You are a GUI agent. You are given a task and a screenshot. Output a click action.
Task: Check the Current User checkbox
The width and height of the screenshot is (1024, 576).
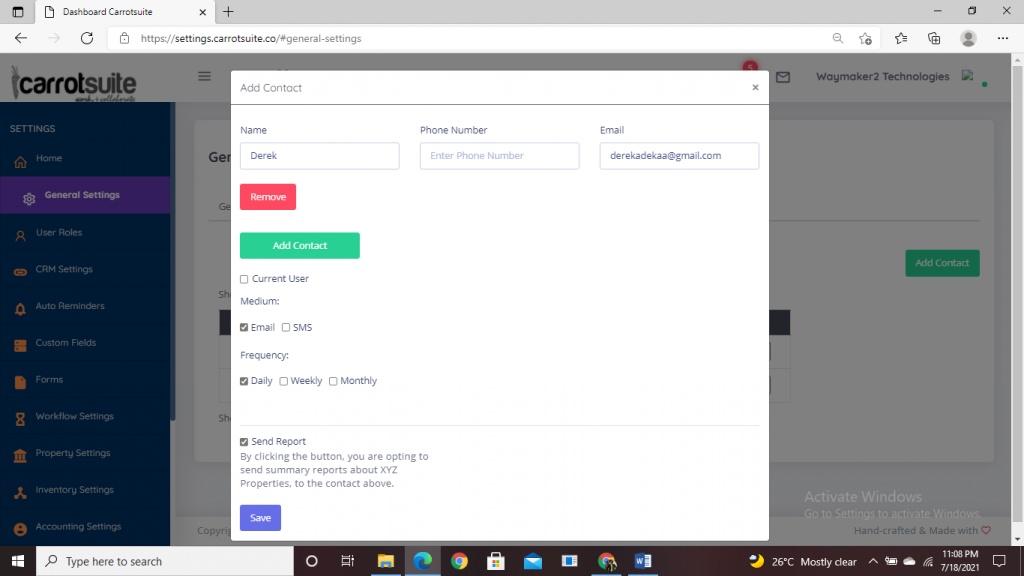[x=245, y=279]
